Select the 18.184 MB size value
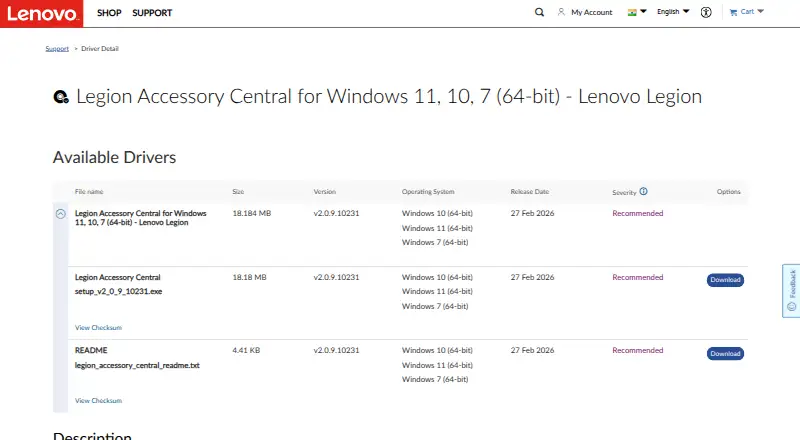The image size is (800, 440). 252,213
